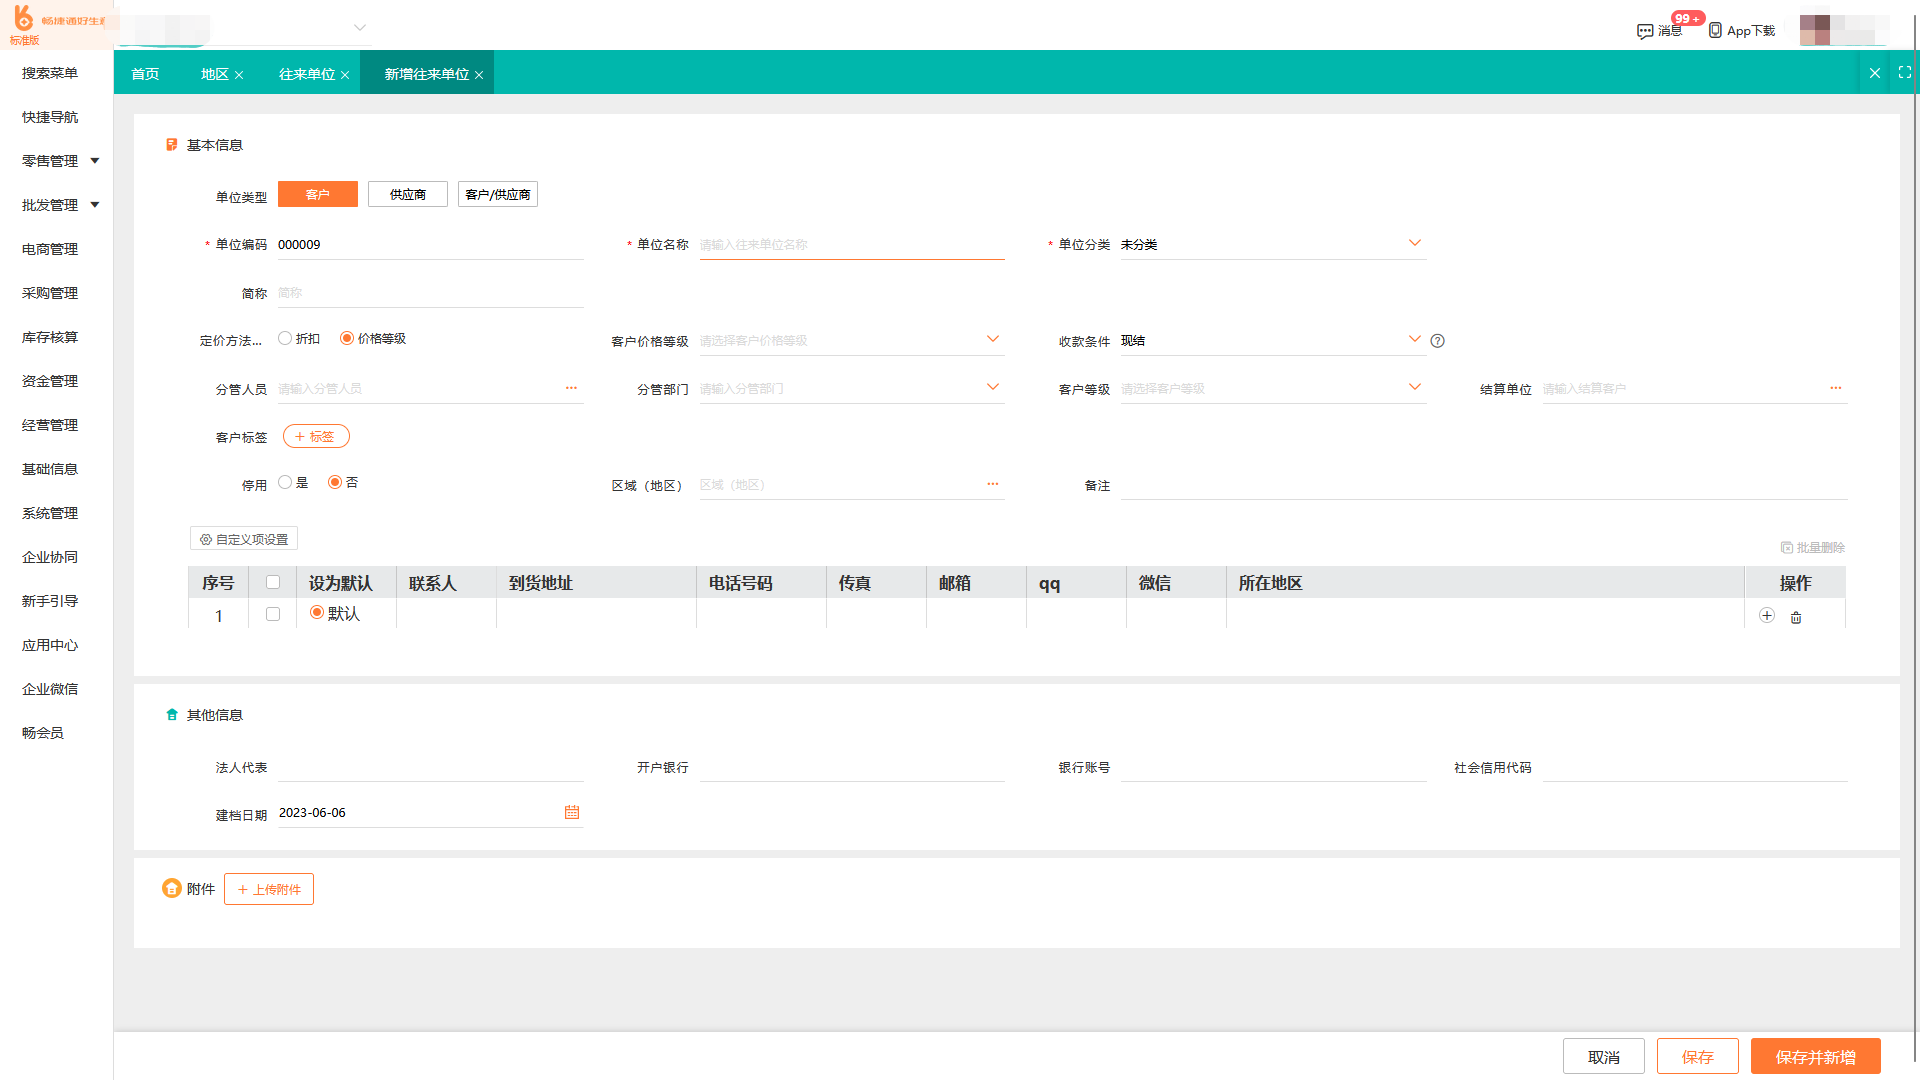This screenshot has width=1920, height=1080.
Task: Expand the 客户价格等级 dropdown
Action: pyautogui.click(x=997, y=340)
